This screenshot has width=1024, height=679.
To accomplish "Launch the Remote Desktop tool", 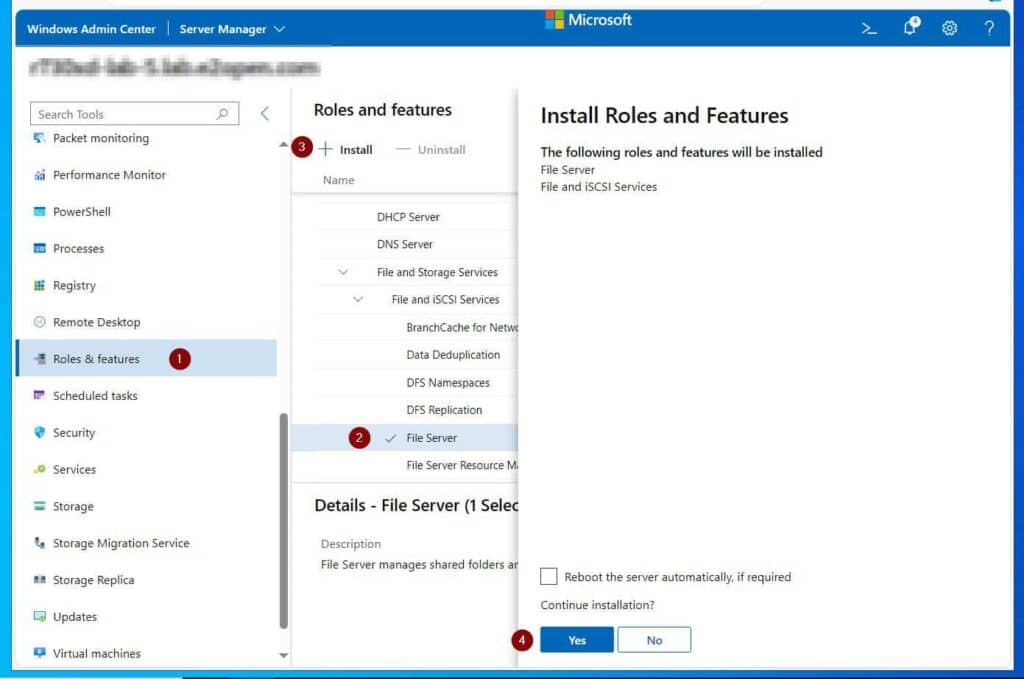I will (95, 322).
